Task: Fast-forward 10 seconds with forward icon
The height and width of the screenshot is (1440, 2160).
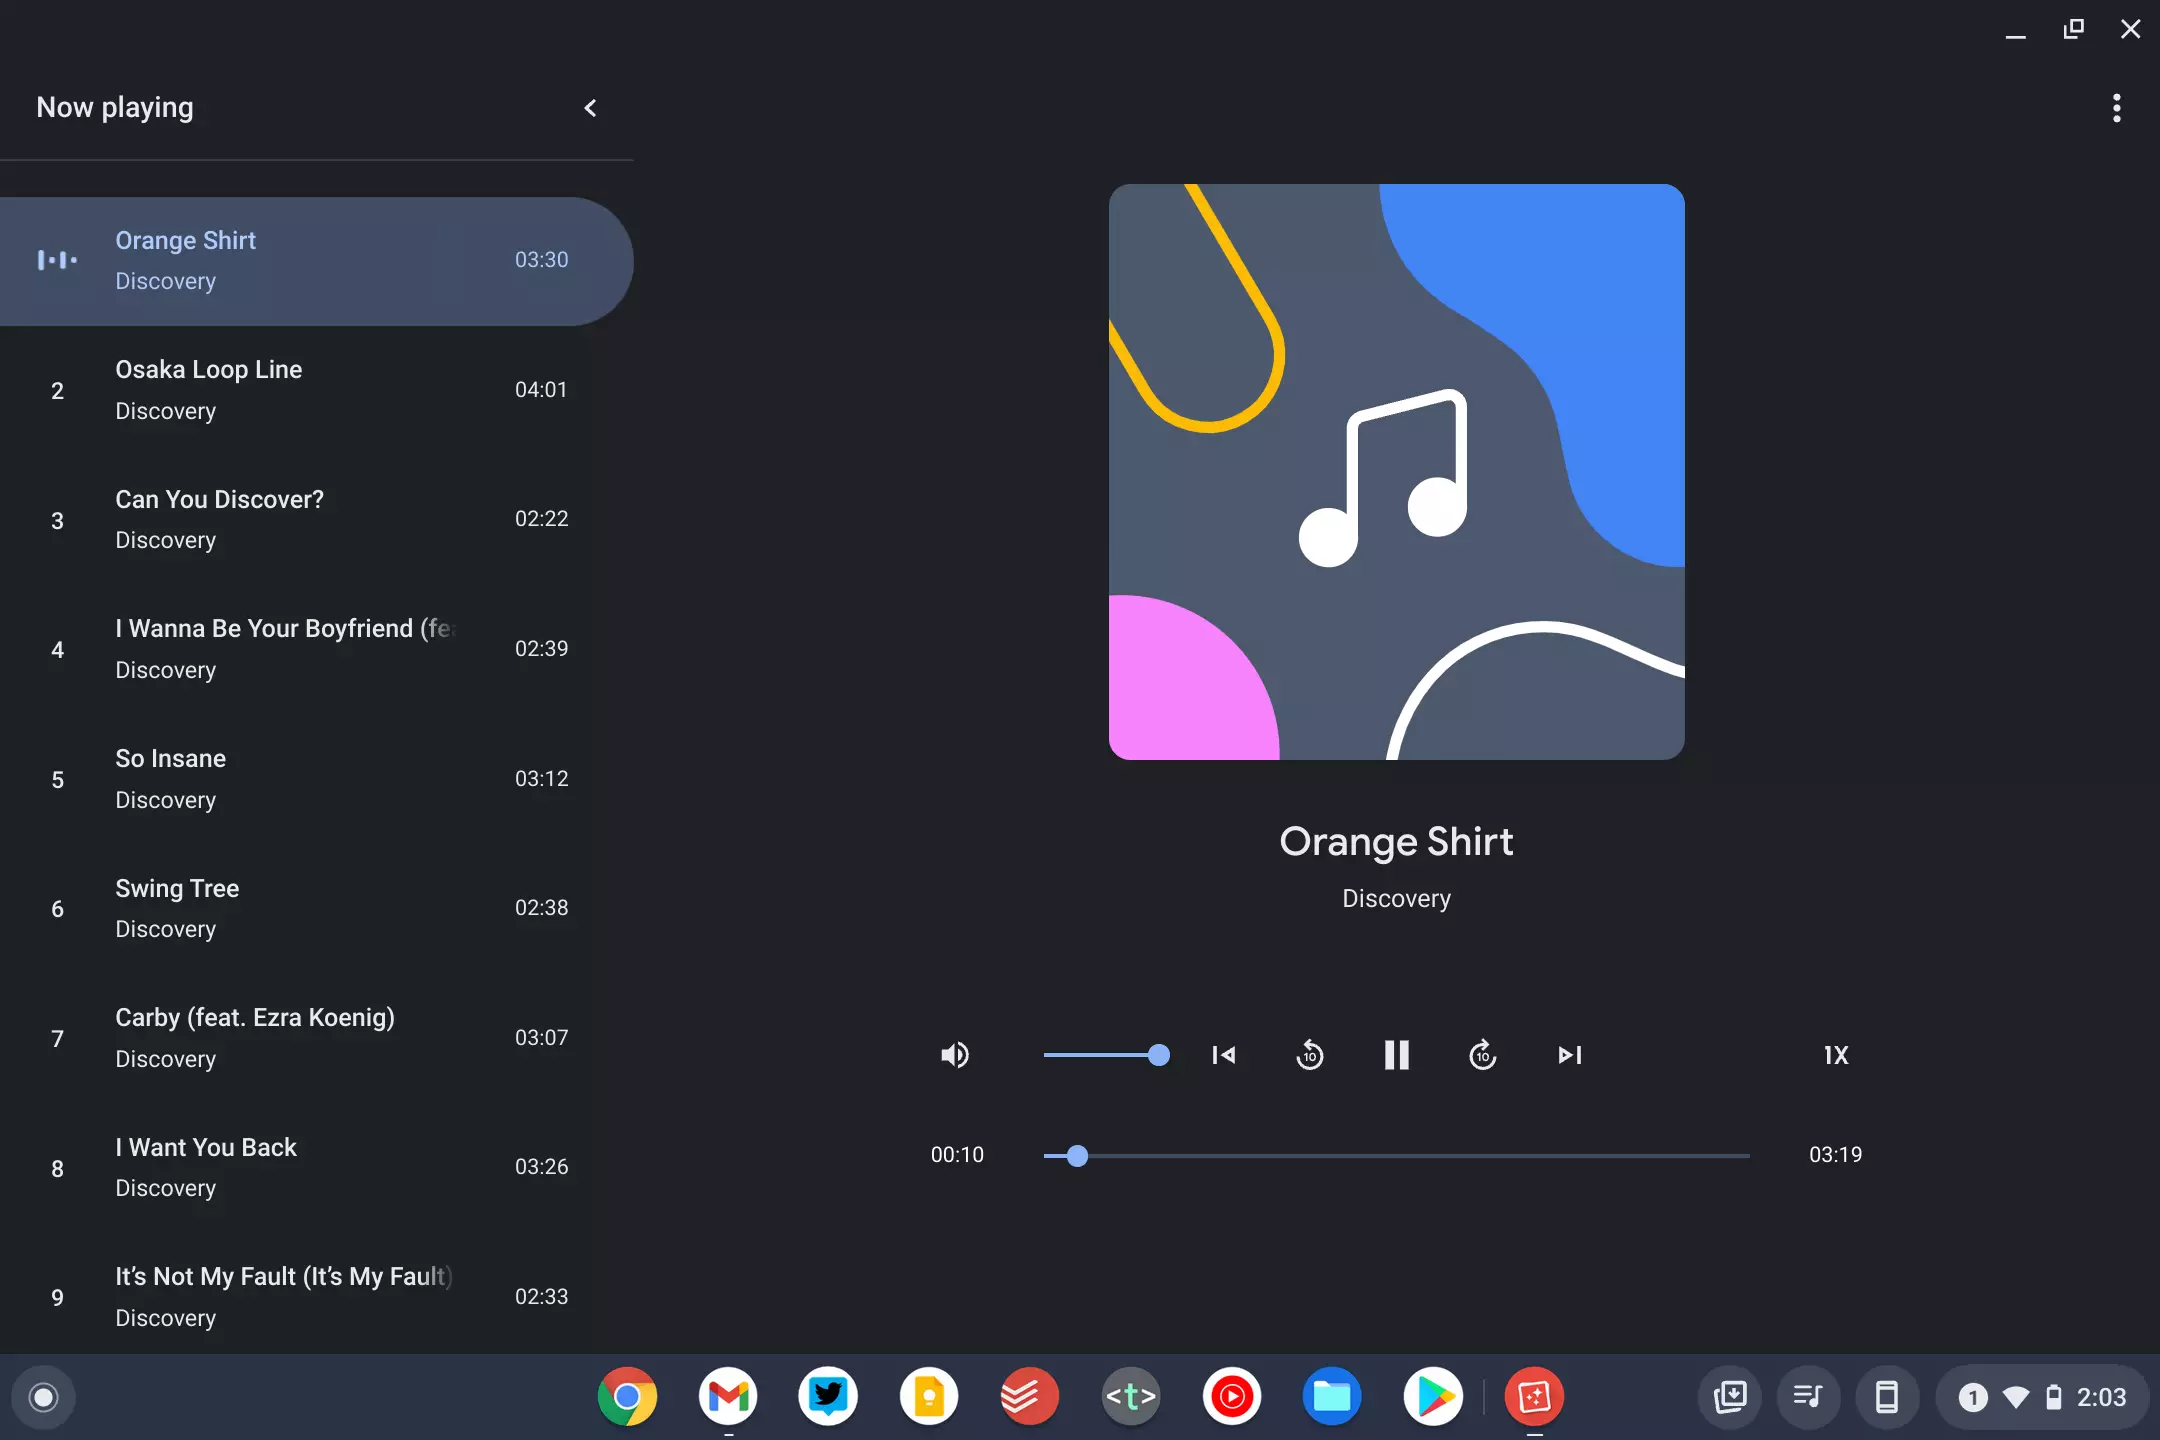Action: (1482, 1054)
